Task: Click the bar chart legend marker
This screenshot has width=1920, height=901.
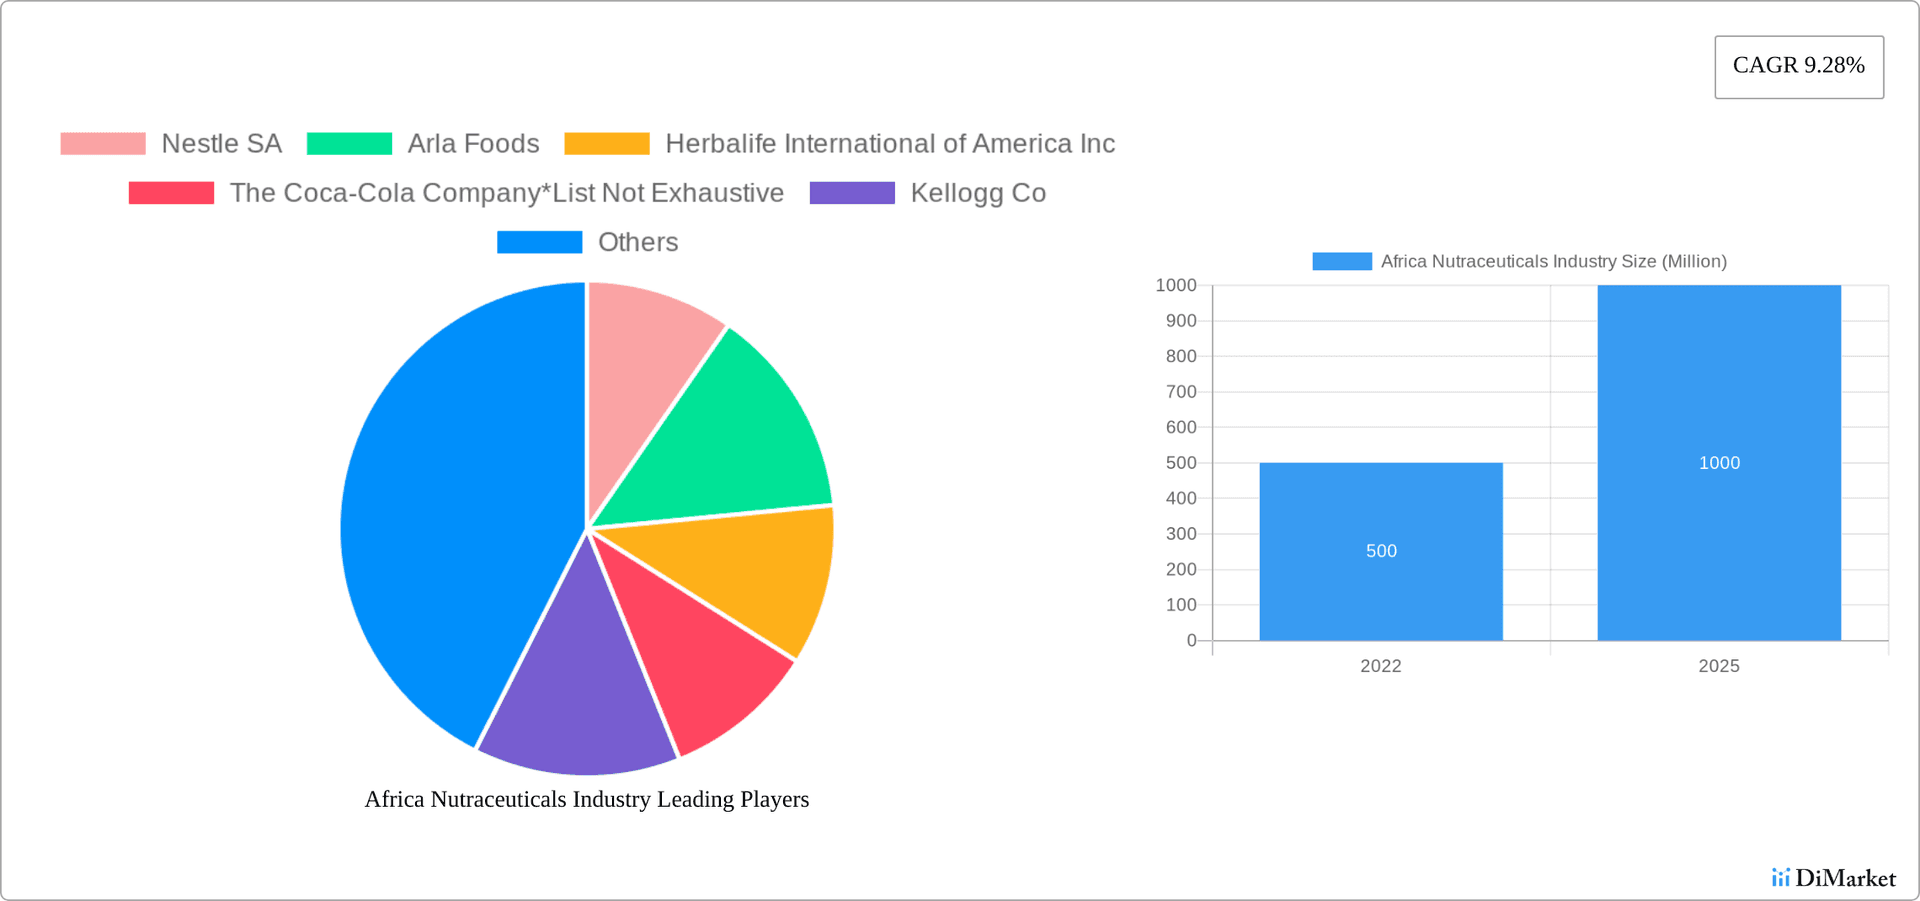Action: pos(1341,261)
